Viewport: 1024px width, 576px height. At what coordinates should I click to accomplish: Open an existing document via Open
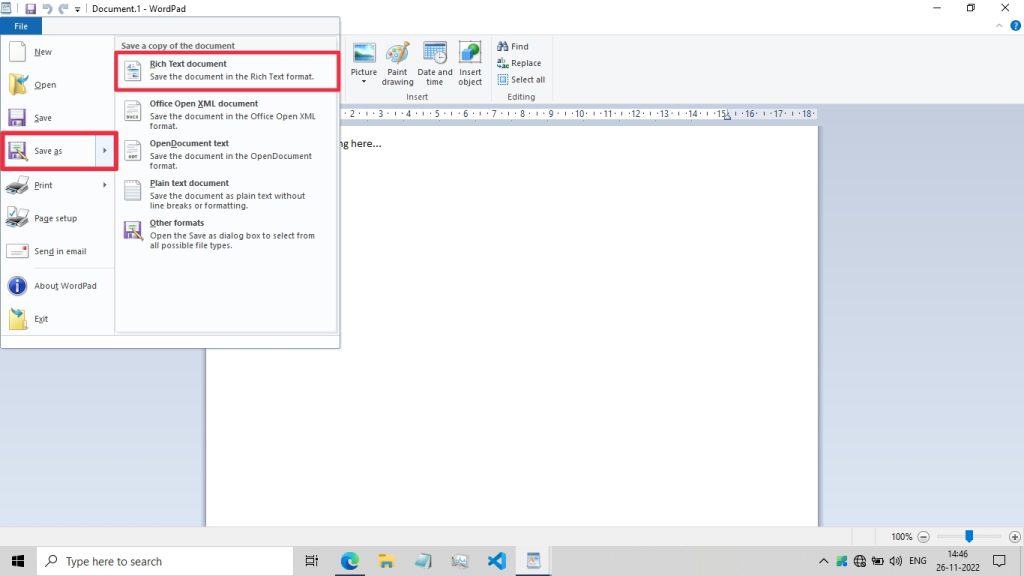[57, 85]
